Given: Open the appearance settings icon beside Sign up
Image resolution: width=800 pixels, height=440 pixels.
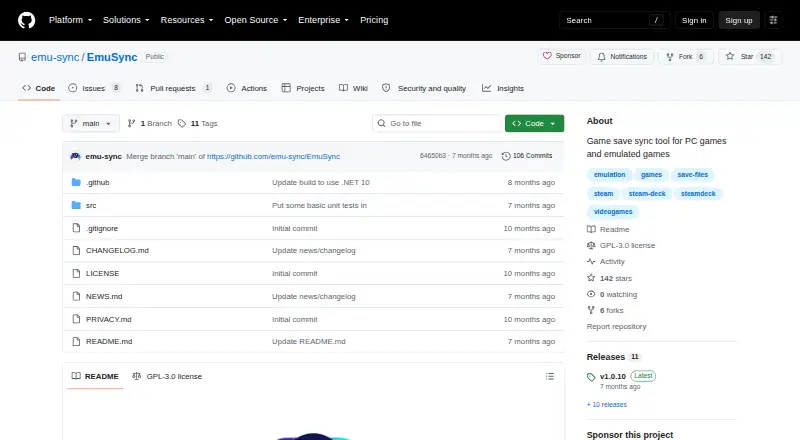Looking at the screenshot, I should tap(773, 20).
